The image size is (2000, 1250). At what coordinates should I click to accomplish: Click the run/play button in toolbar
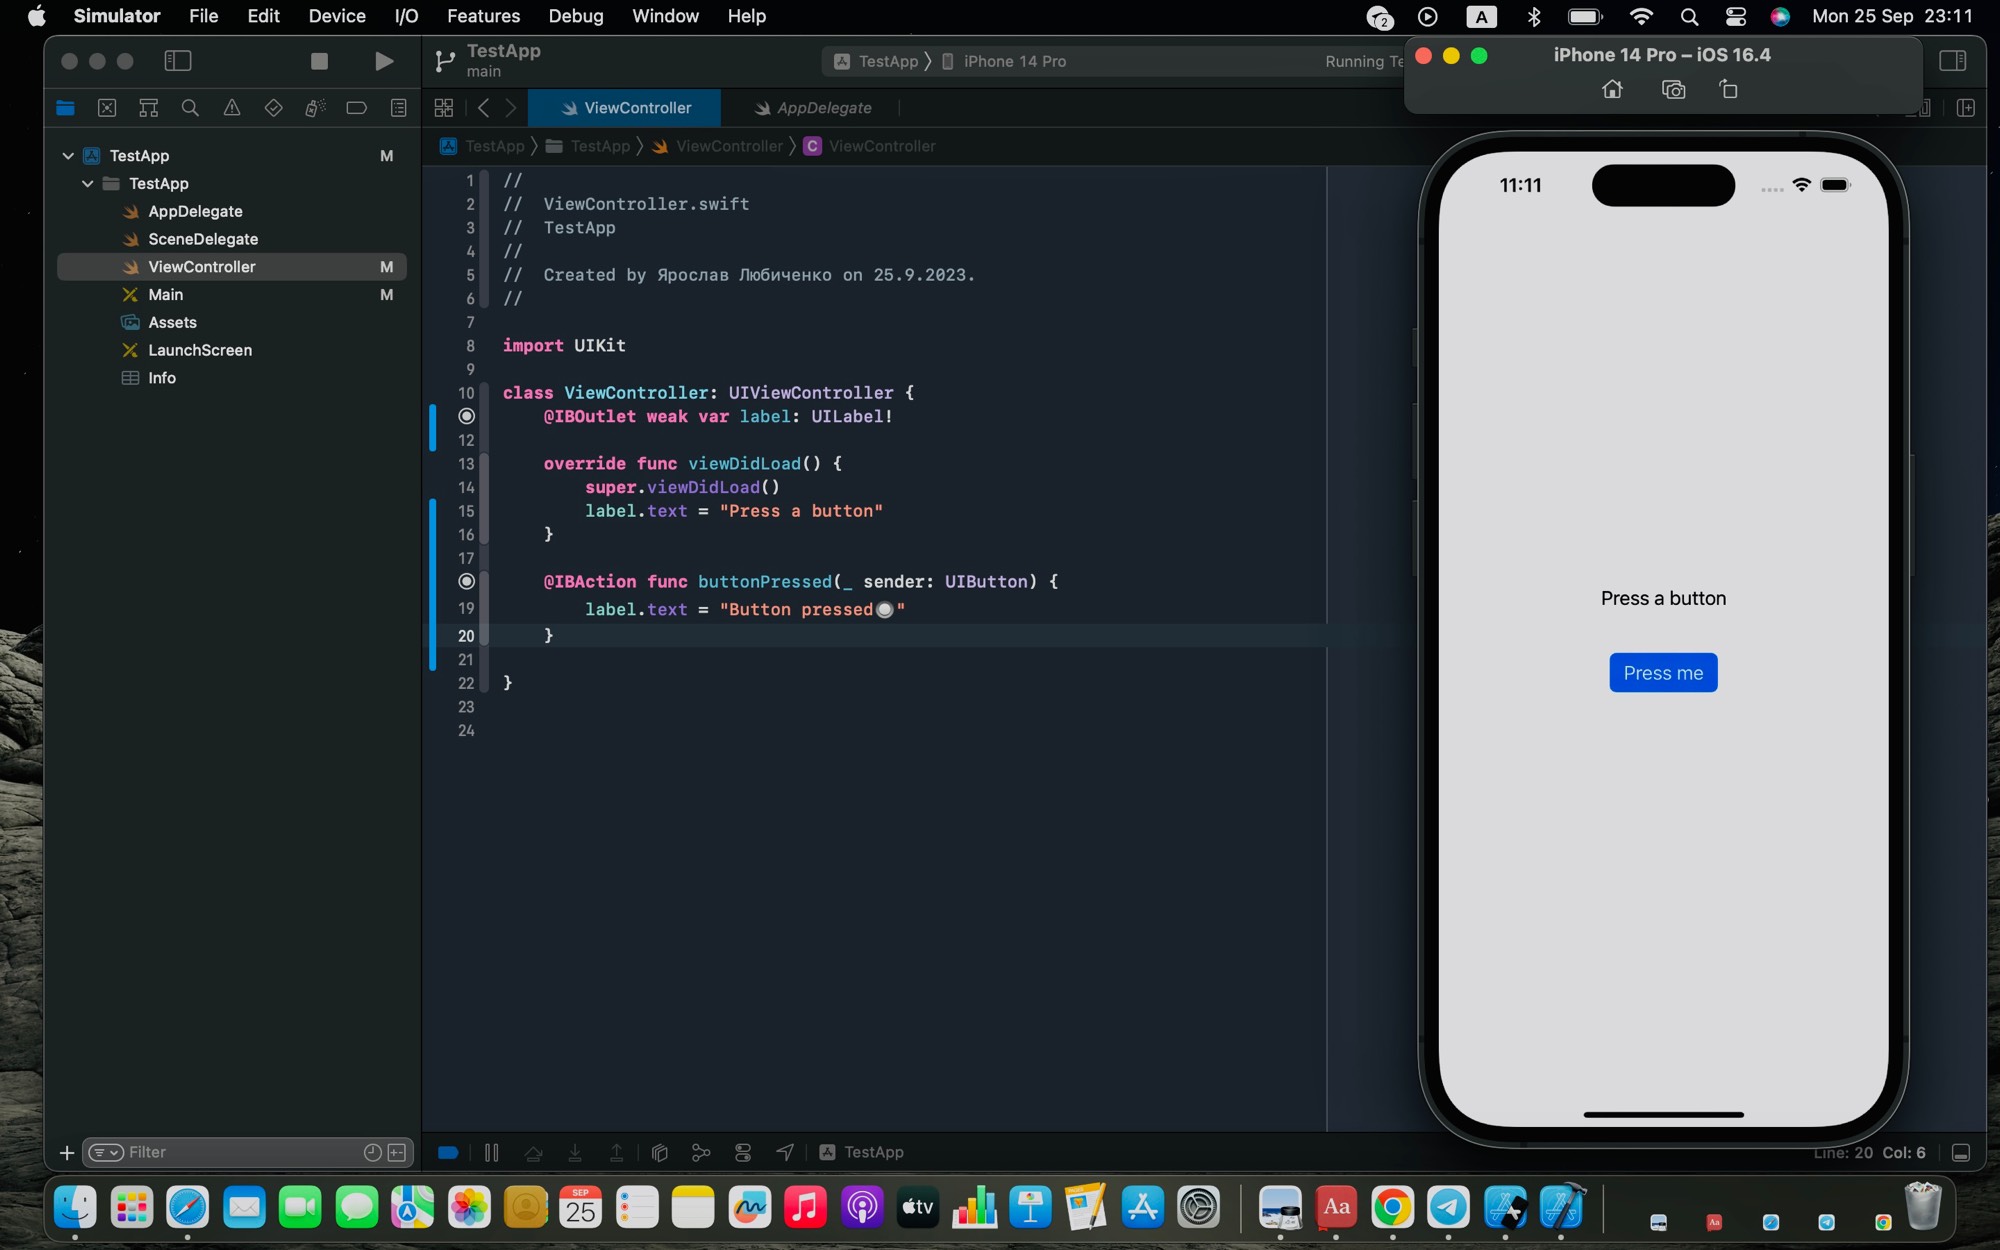click(x=382, y=60)
